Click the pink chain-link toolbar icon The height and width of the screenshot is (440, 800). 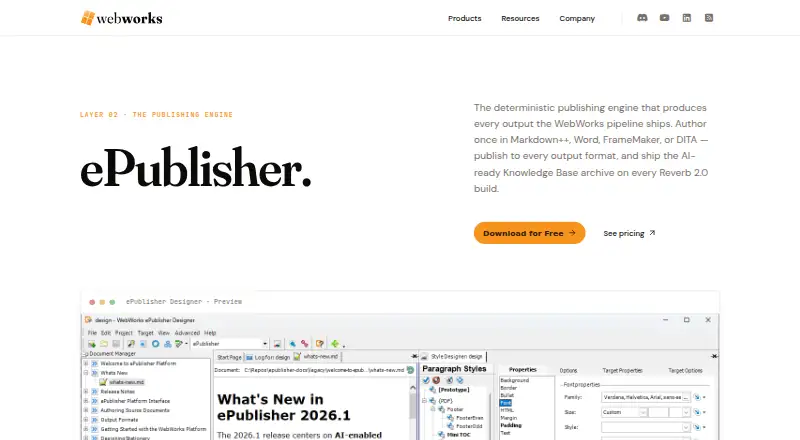[x=305, y=344]
